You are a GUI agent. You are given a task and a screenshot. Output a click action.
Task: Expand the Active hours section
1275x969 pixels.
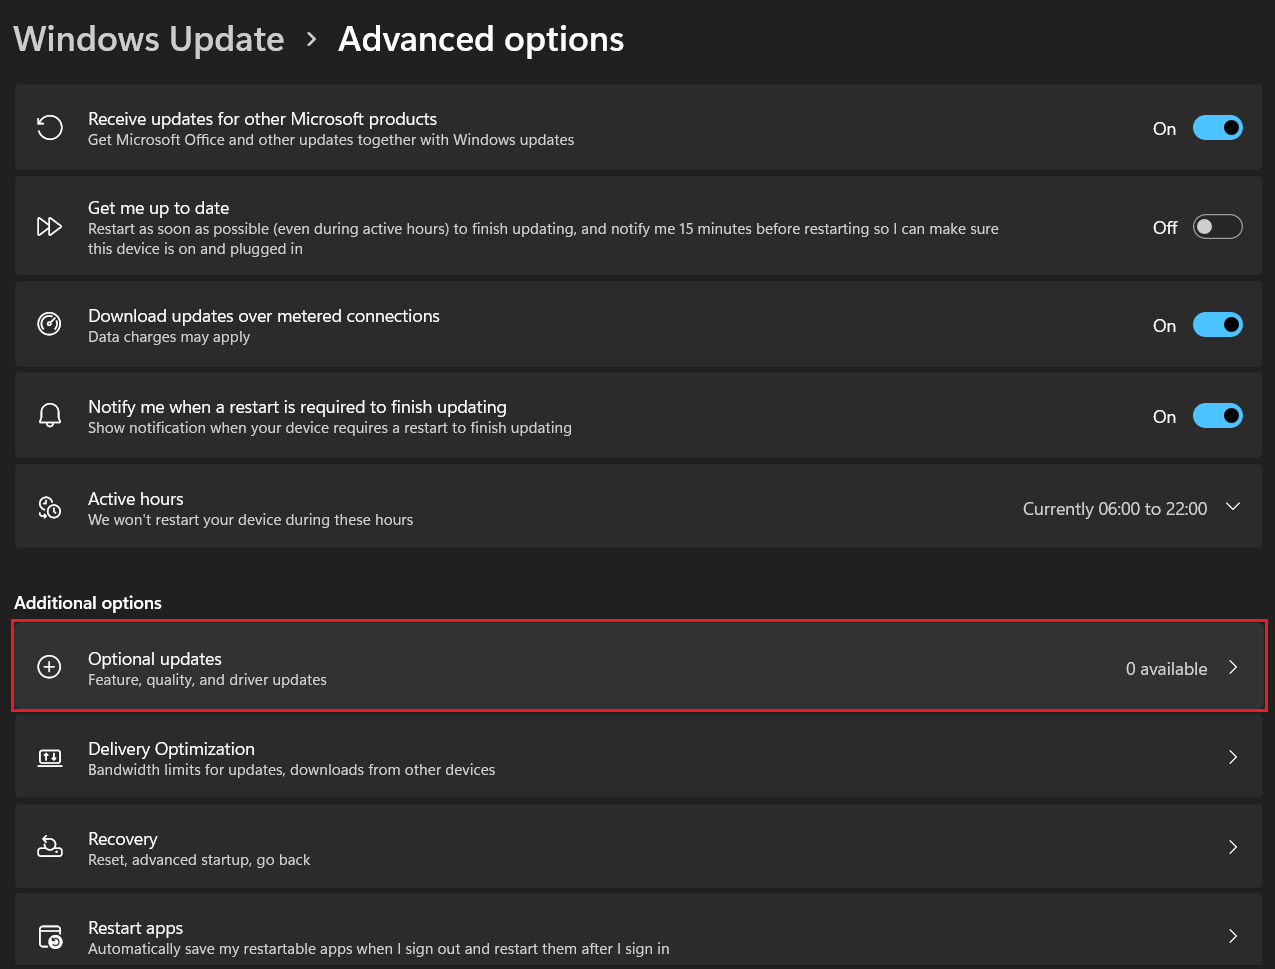1233,506
